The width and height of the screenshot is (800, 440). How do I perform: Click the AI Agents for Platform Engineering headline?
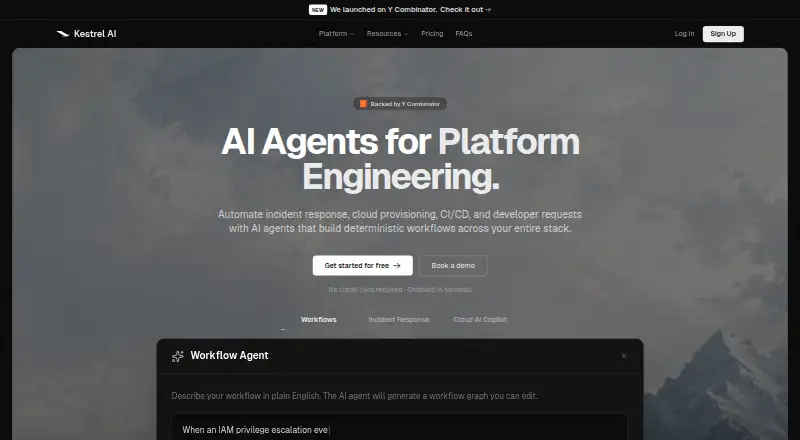point(401,159)
